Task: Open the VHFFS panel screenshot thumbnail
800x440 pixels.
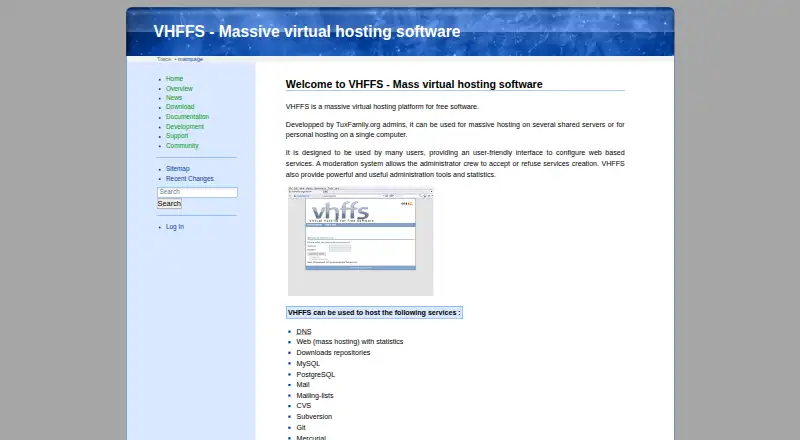Action: coord(360,241)
